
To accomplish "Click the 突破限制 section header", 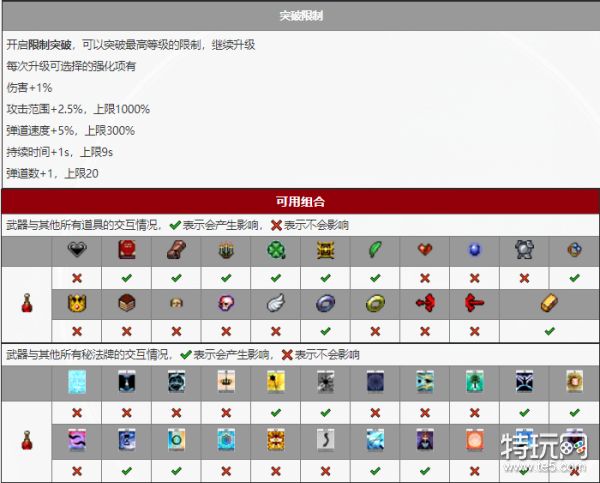I will [300, 17].
